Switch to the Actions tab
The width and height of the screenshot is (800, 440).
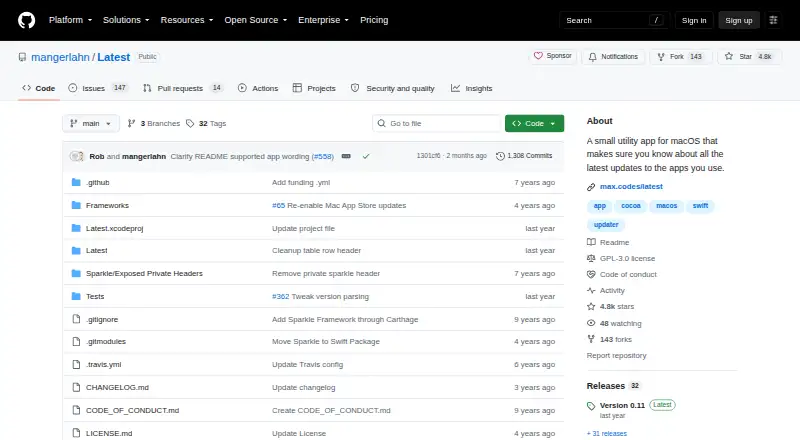tap(258, 88)
